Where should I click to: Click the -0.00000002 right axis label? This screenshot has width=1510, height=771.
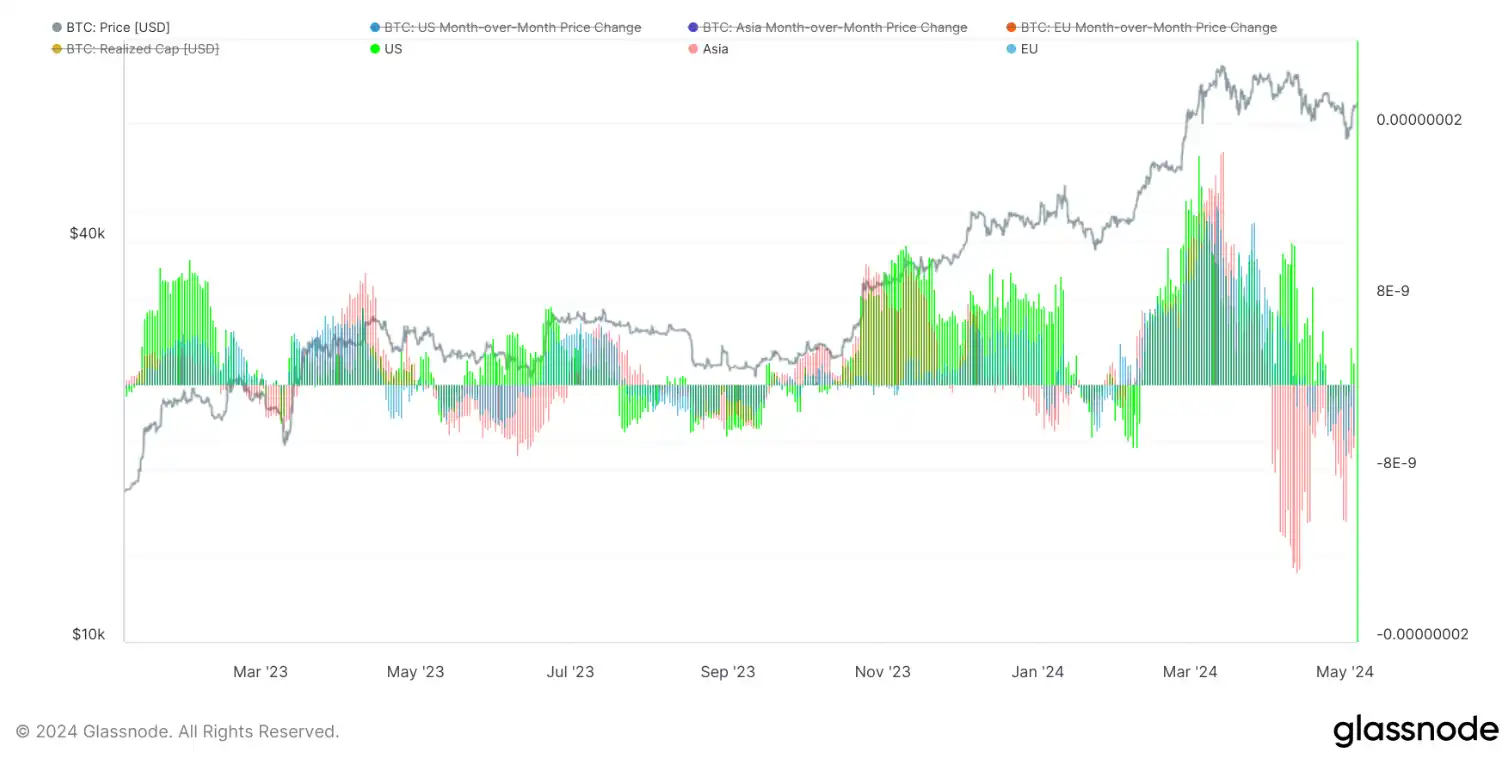pos(1422,634)
